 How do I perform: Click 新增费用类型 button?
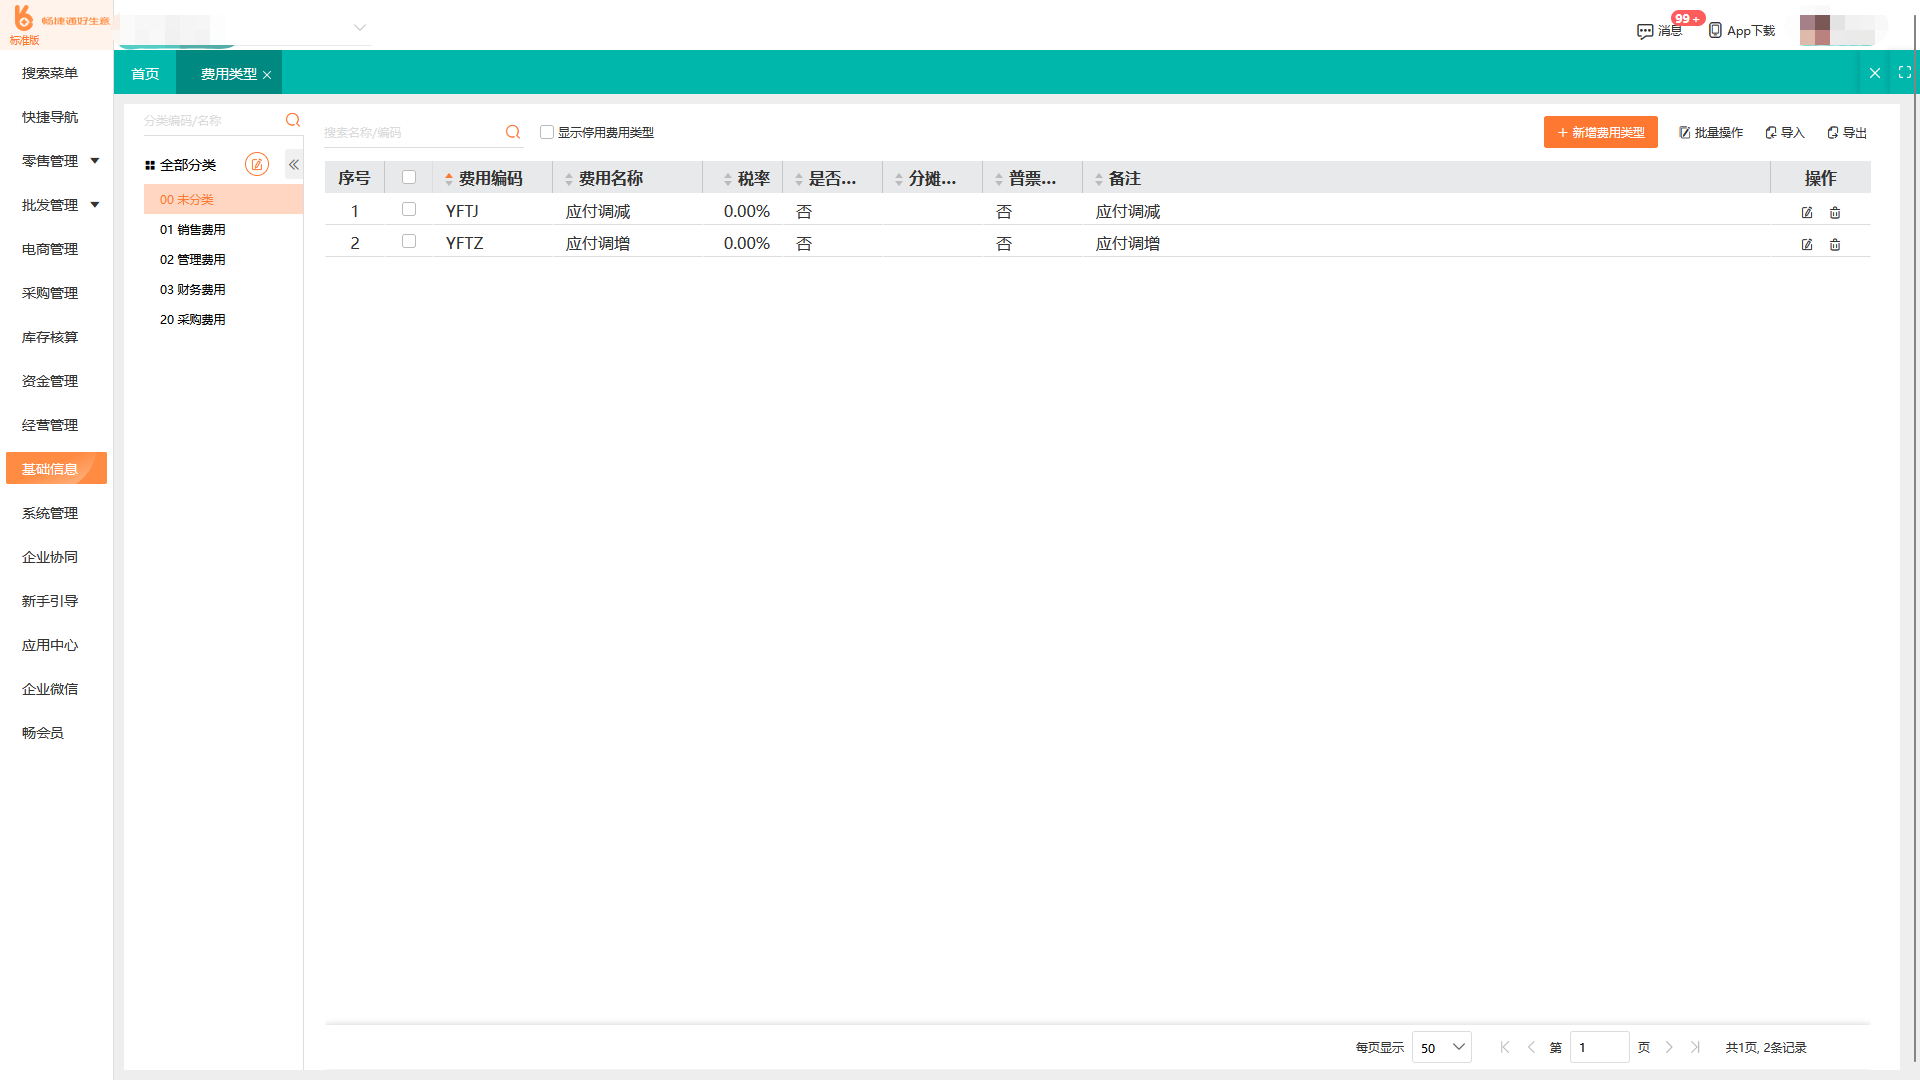(1600, 132)
